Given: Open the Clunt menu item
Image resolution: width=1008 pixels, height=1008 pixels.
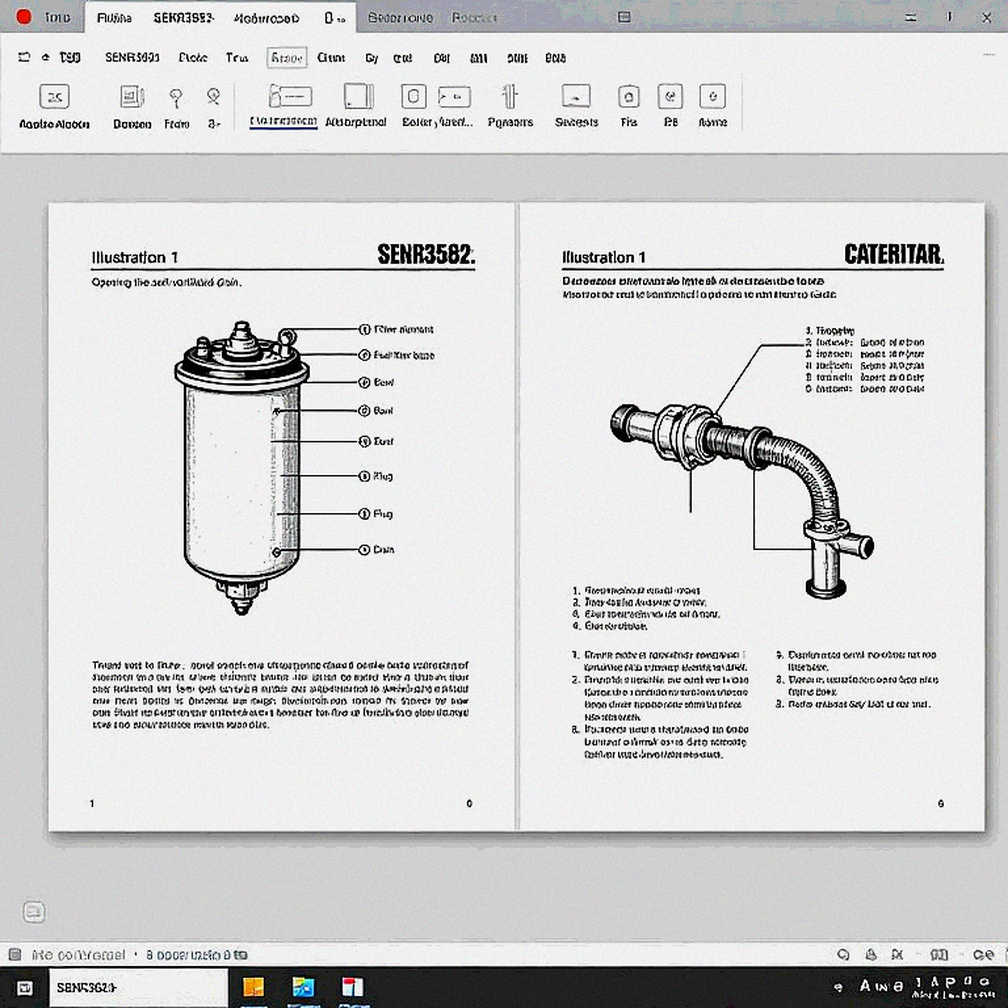Looking at the screenshot, I should click(331, 57).
